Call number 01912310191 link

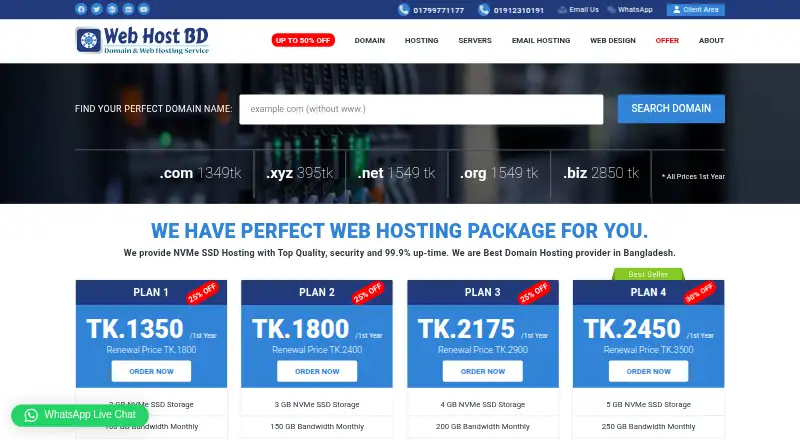click(x=519, y=10)
